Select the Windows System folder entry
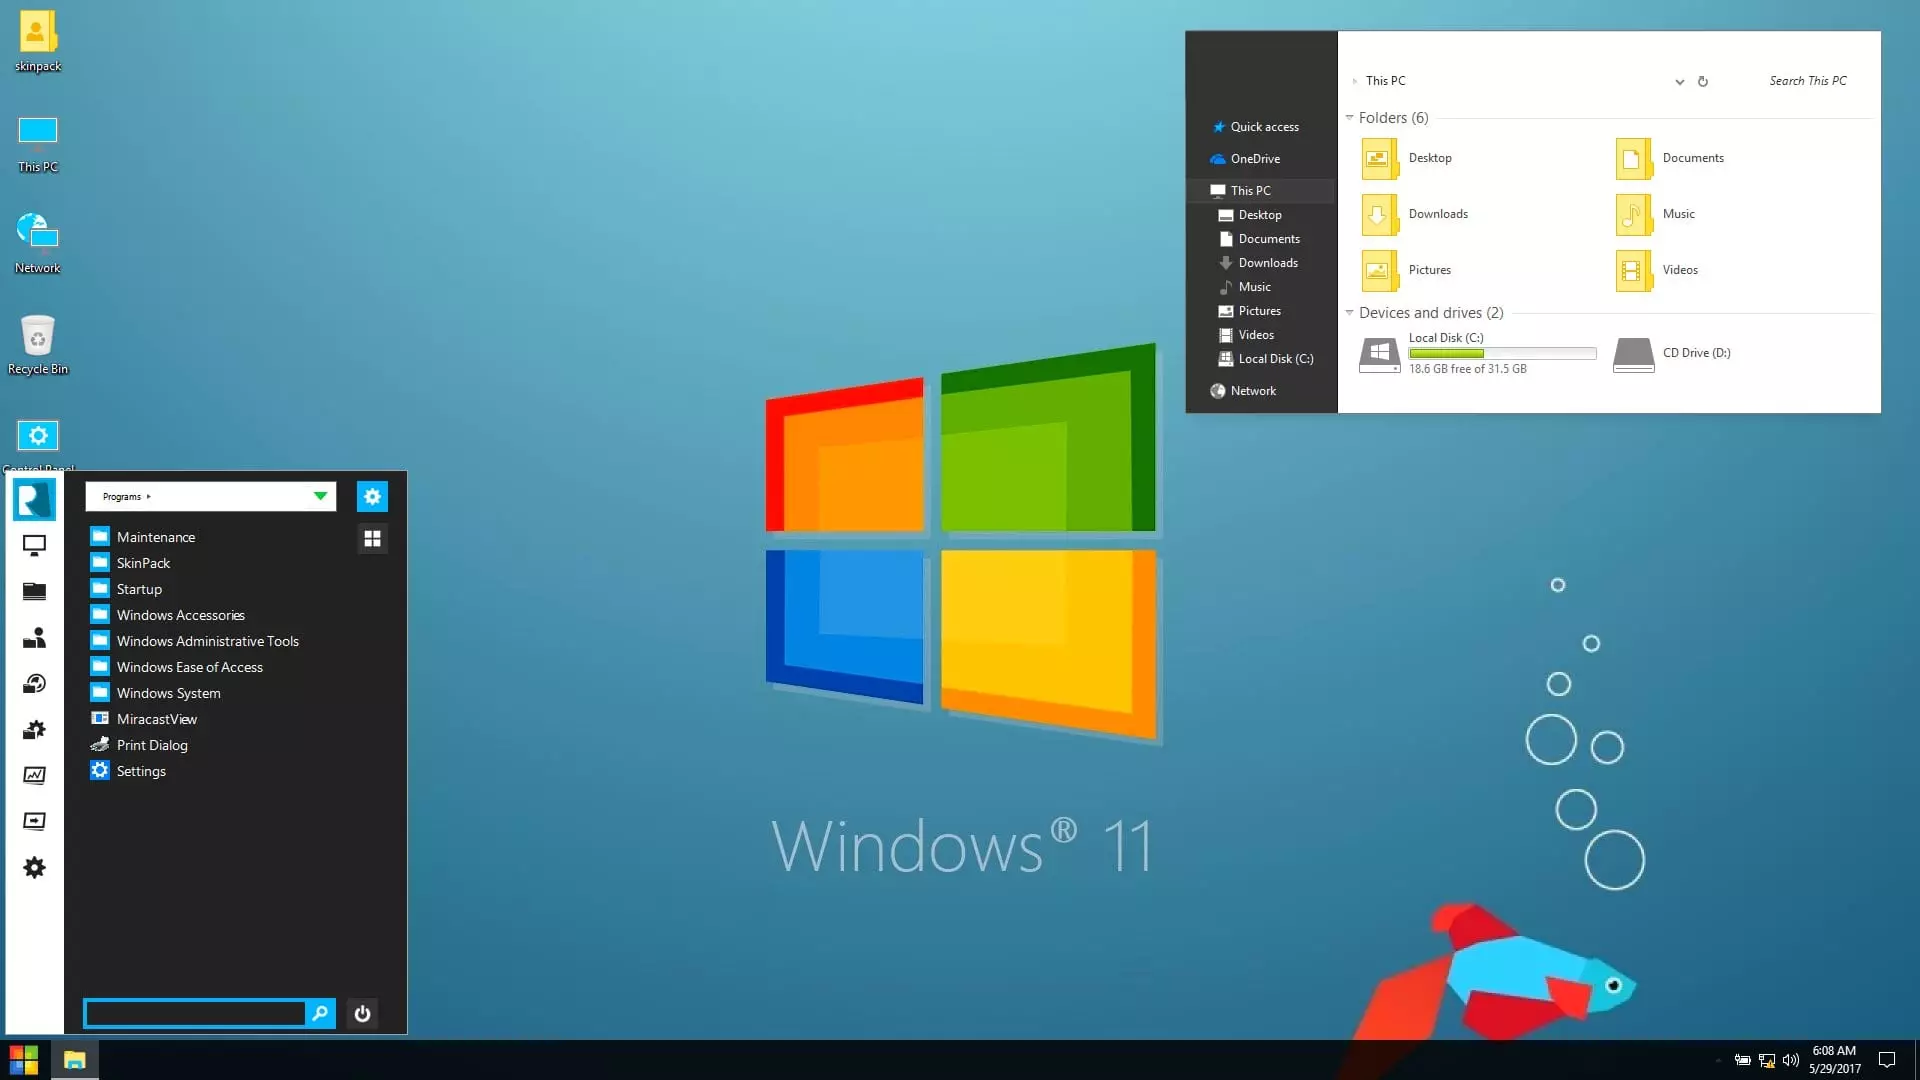 coord(167,692)
